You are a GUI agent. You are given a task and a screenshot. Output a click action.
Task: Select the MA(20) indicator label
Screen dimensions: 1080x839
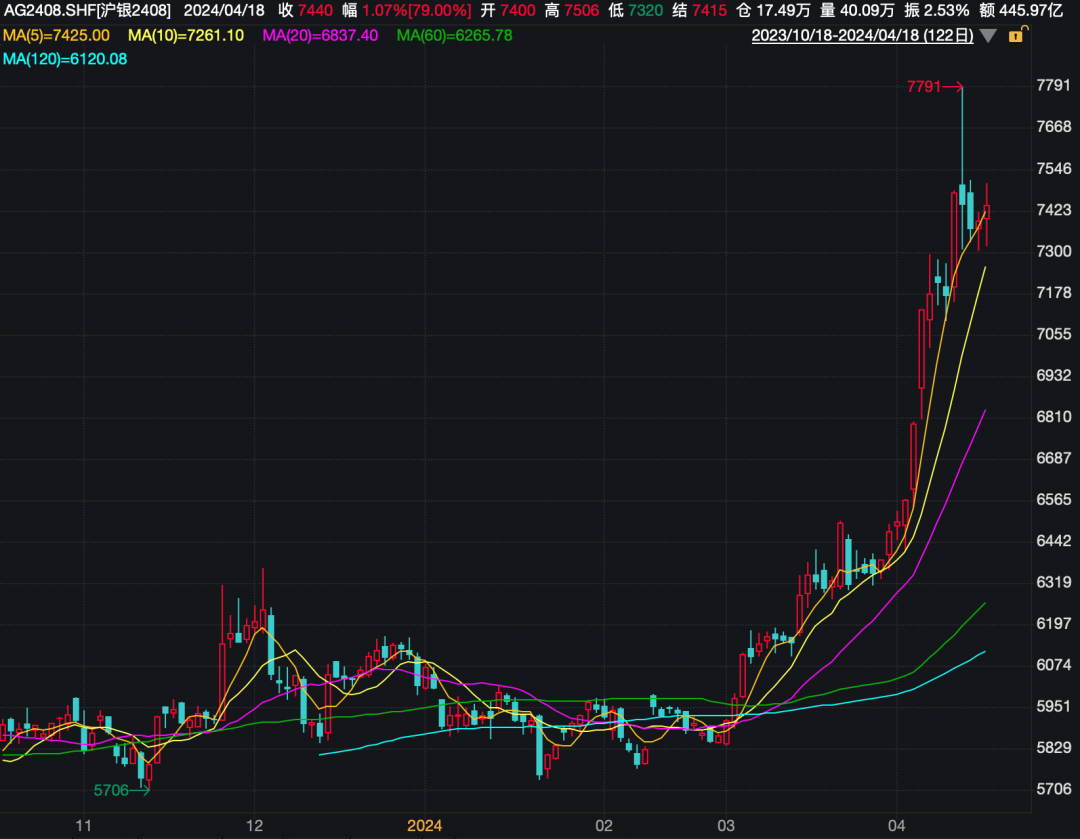coord(320,36)
